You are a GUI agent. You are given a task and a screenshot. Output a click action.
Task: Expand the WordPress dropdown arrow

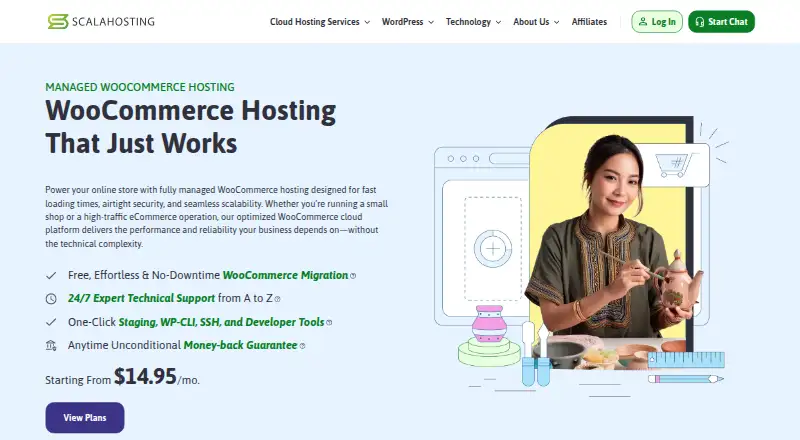[431, 22]
